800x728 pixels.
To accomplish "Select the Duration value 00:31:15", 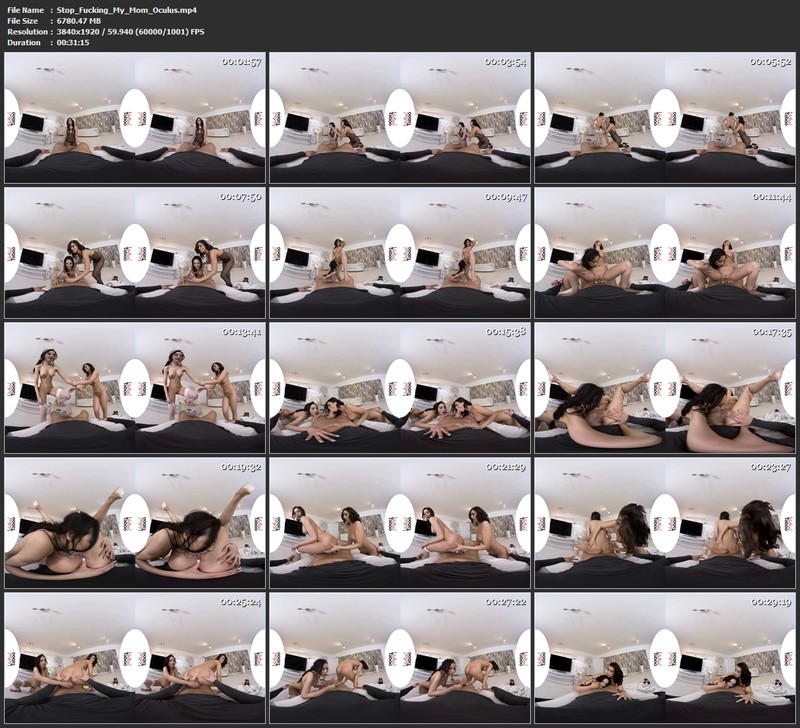I will coord(74,42).
